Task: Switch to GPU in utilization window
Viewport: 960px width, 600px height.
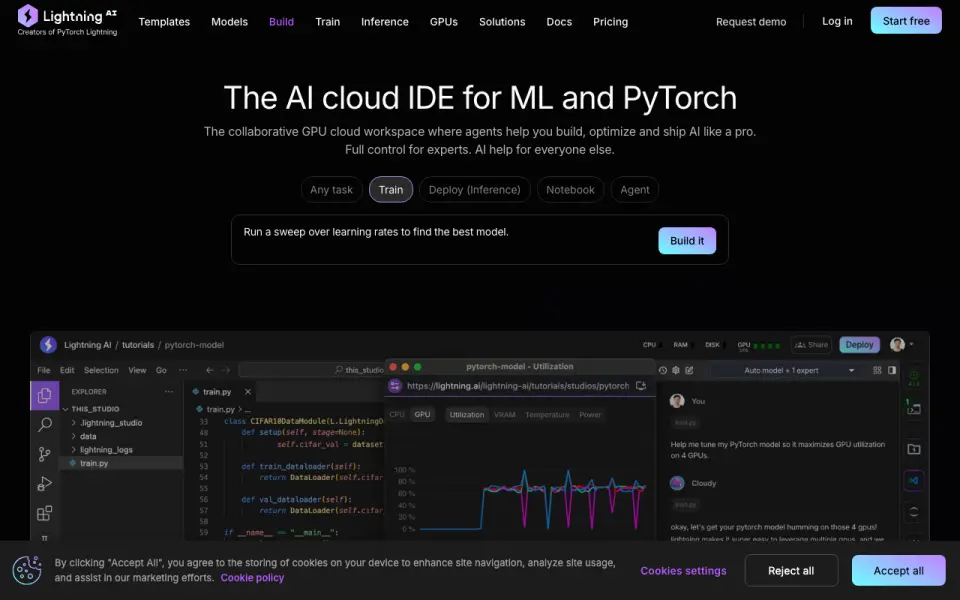Action: (x=422, y=414)
